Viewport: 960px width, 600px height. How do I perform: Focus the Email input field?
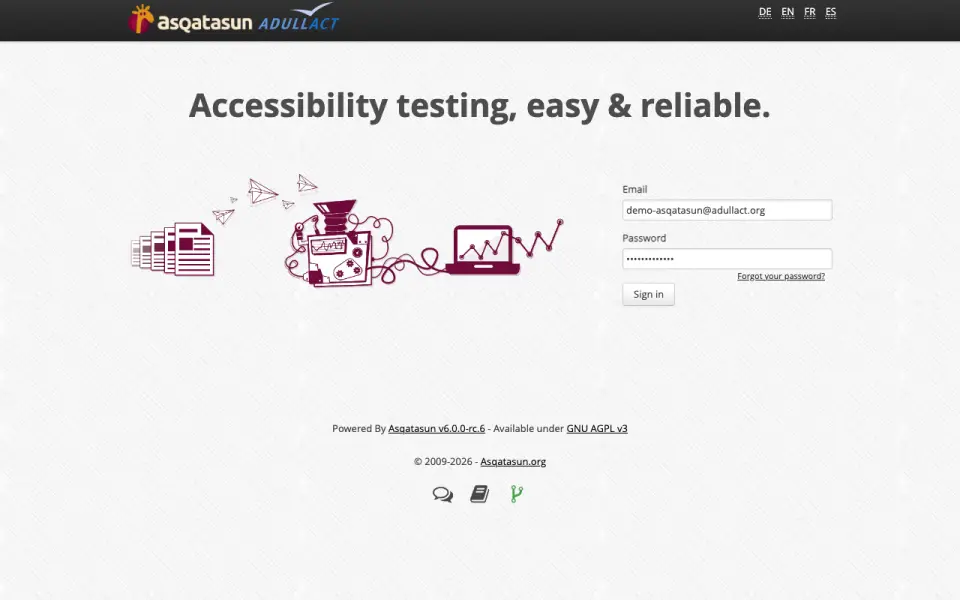[727, 210]
